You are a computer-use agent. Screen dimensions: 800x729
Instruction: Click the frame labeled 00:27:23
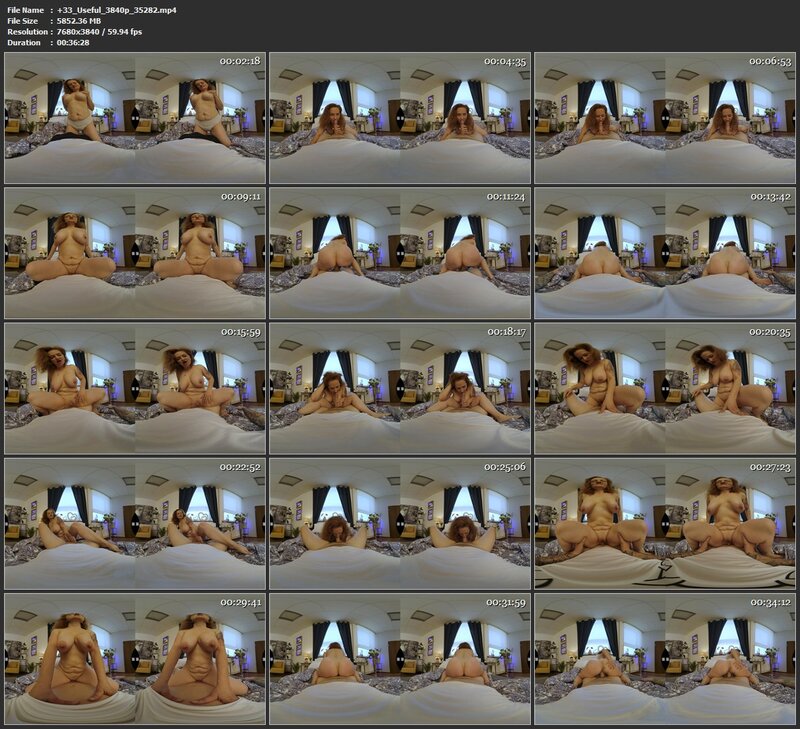(x=665, y=524)
